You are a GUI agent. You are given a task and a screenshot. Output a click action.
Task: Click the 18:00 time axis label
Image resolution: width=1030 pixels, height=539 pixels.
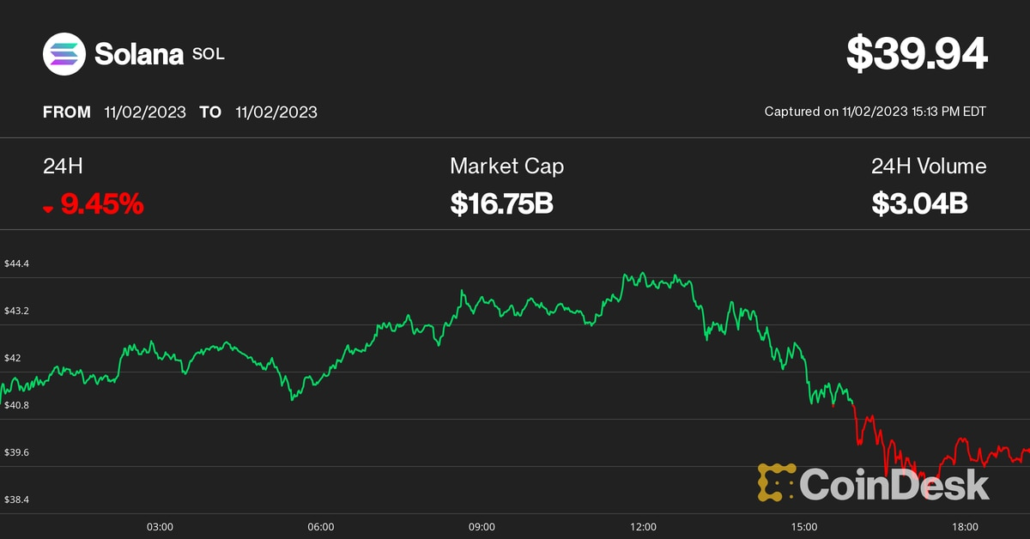pyautogui.click(x=965, y=527)
